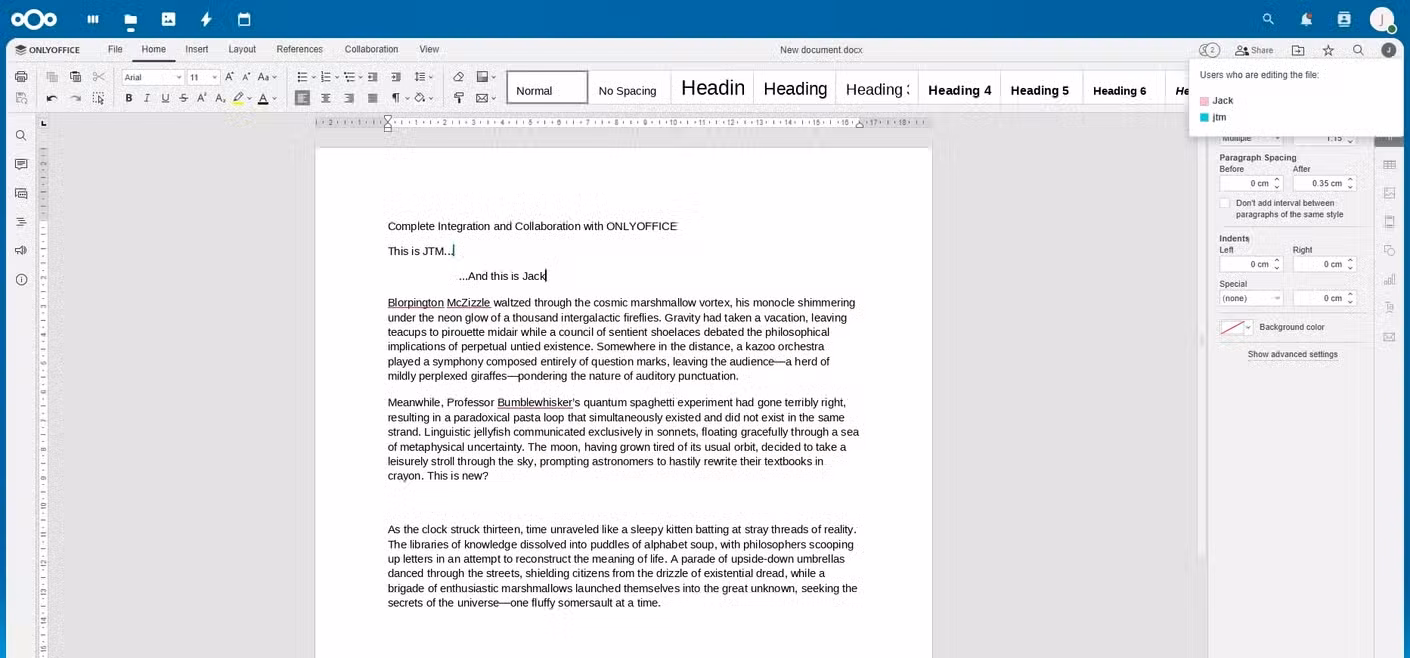Undo the last action
This screenshot has height=658, width=1410.
coord(52,98)
